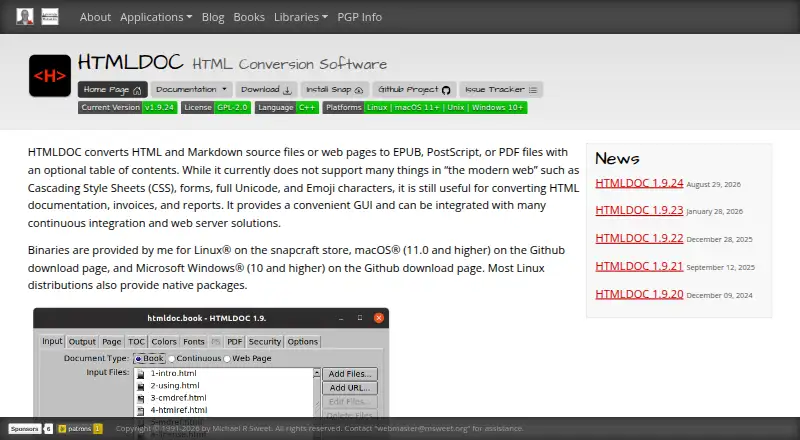
Task: Click the License GPL-2.0 badge
Action: pos(216,107)
